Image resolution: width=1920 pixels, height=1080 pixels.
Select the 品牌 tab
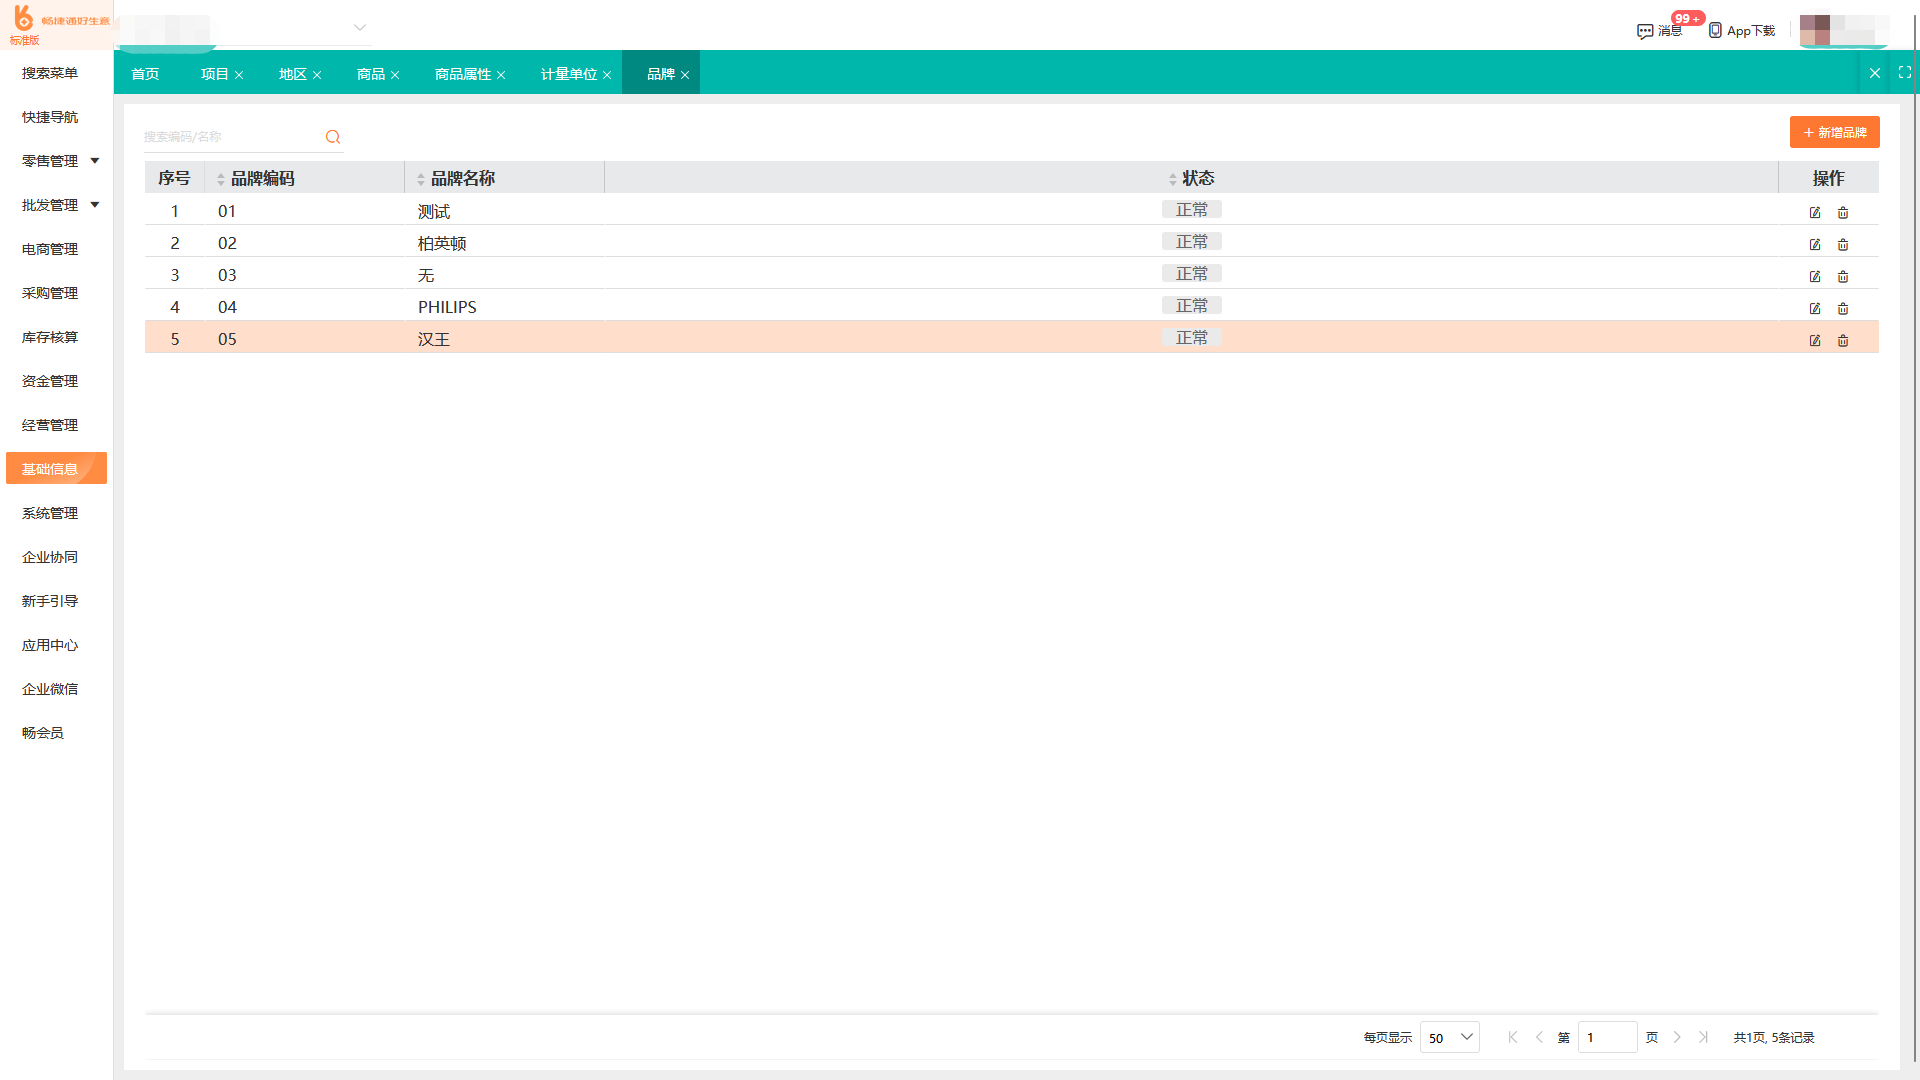pyautogui.click(x=661, y=73)
